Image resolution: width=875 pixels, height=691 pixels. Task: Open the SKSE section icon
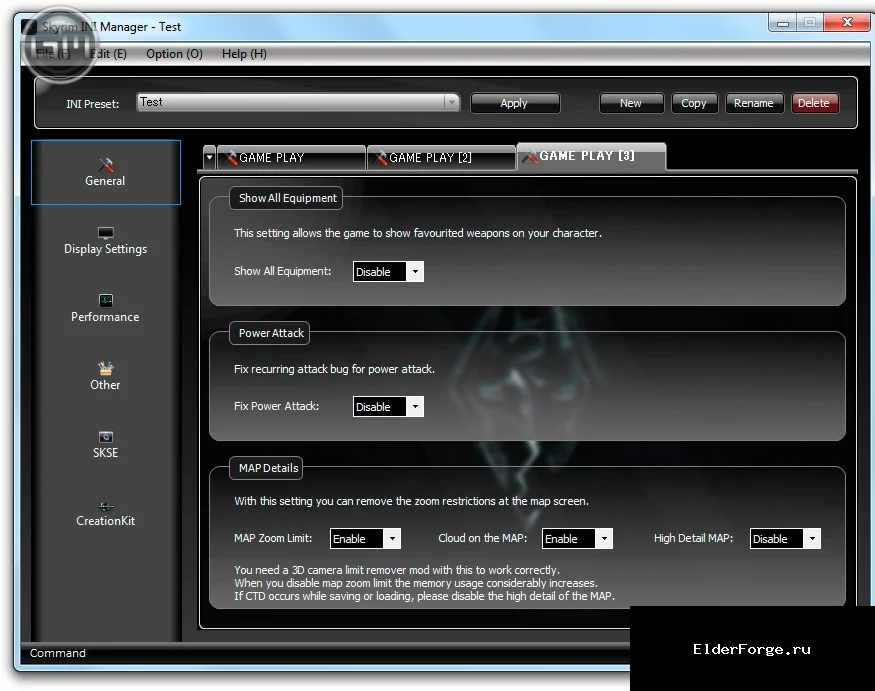[x=106, y=437]
